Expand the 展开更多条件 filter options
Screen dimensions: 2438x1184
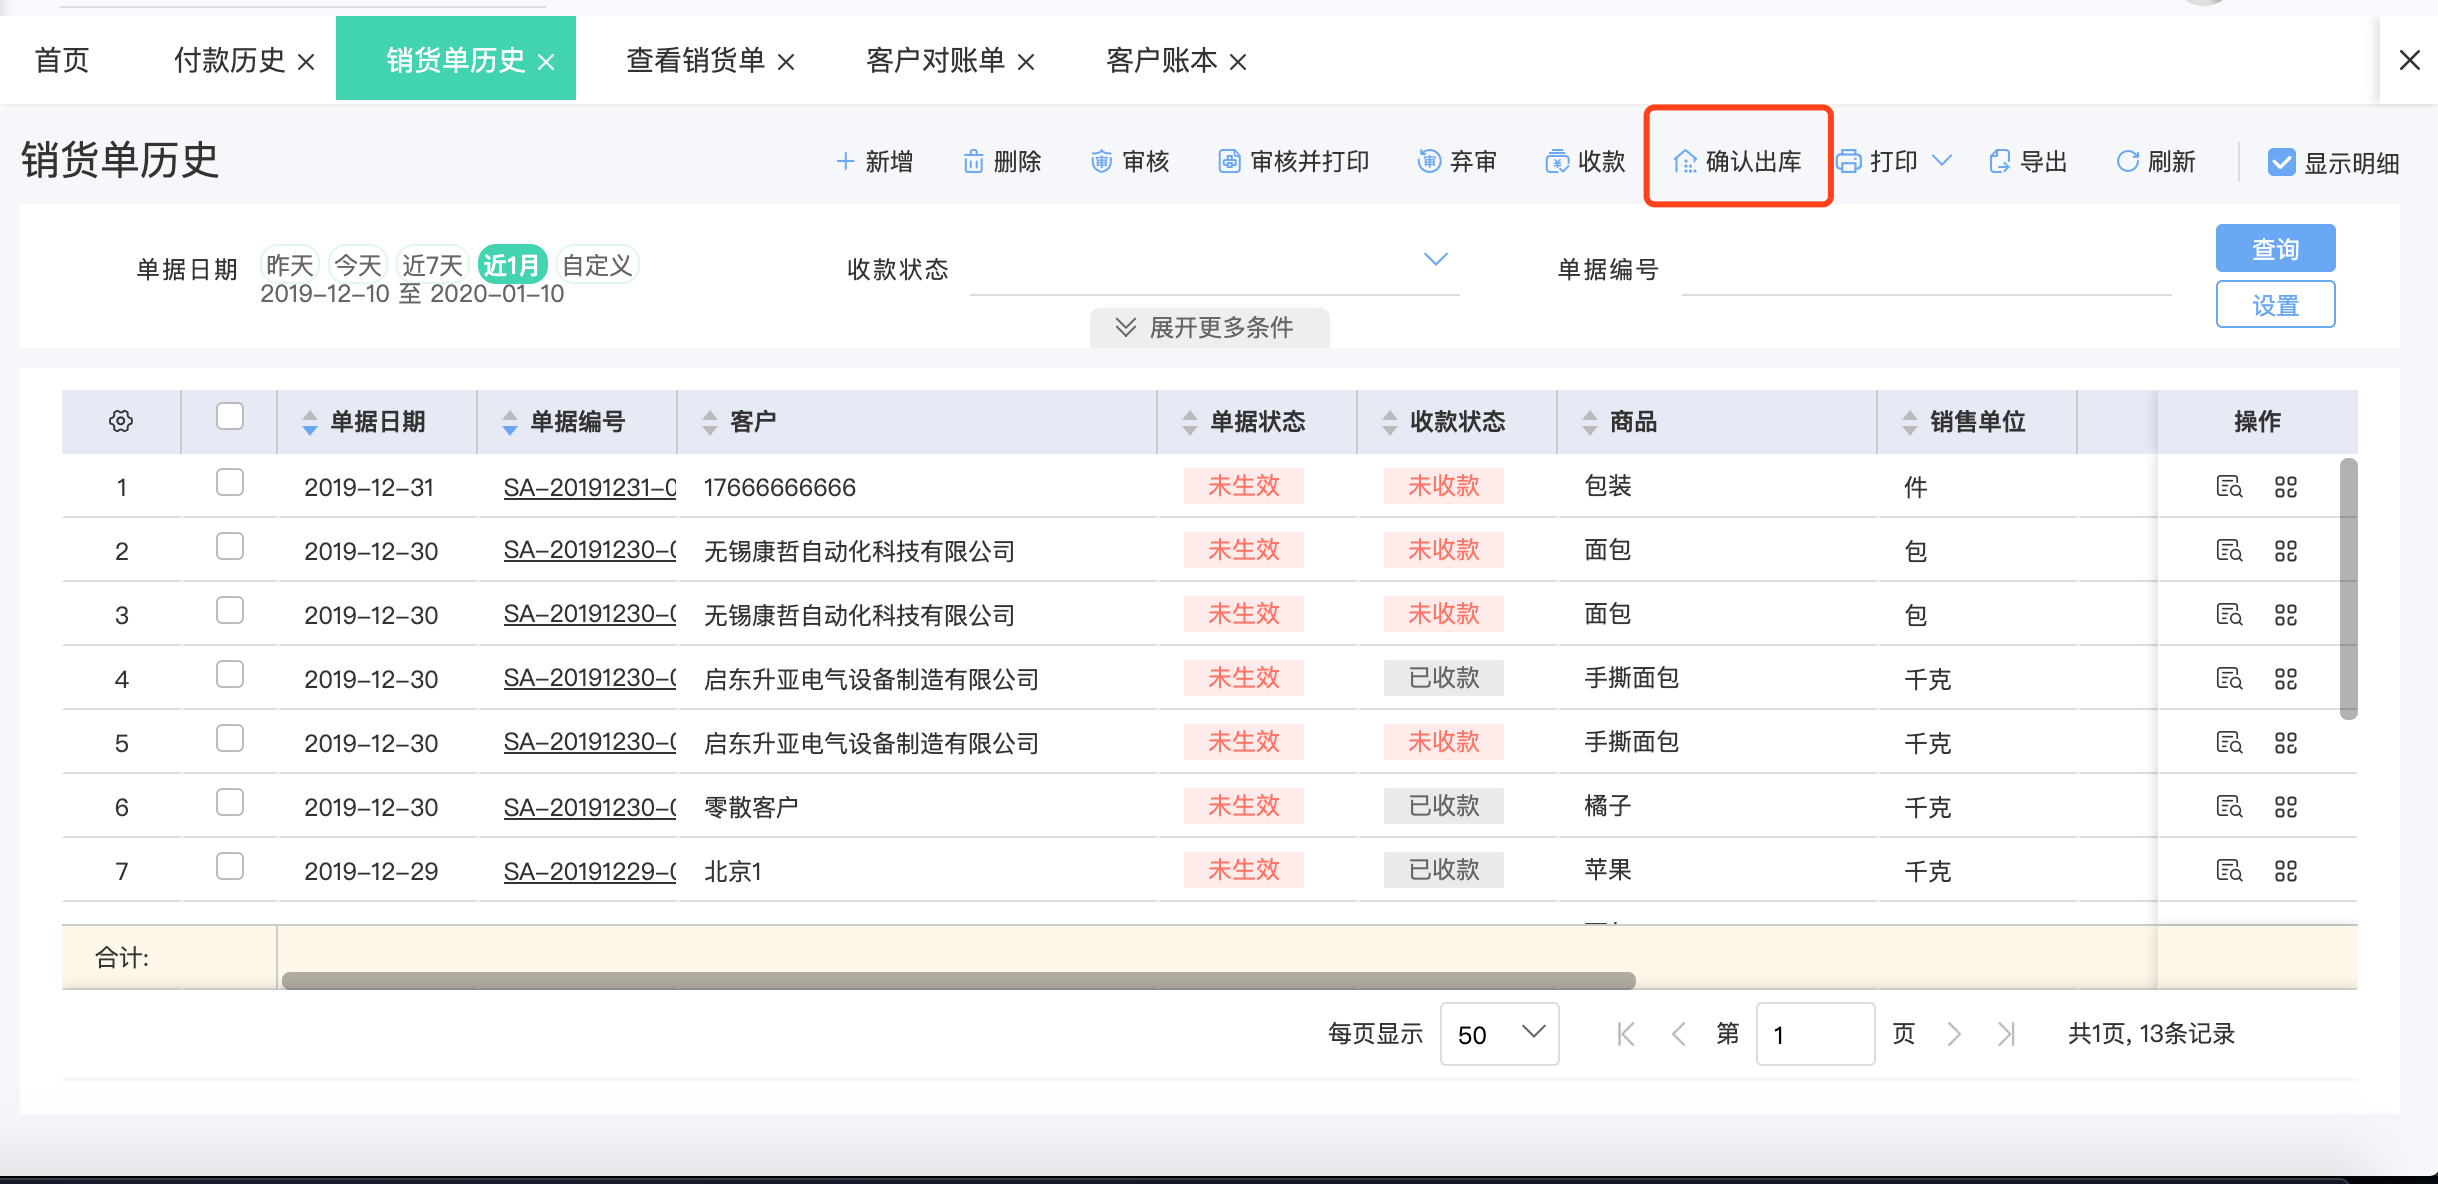(x=1217, y=327)
